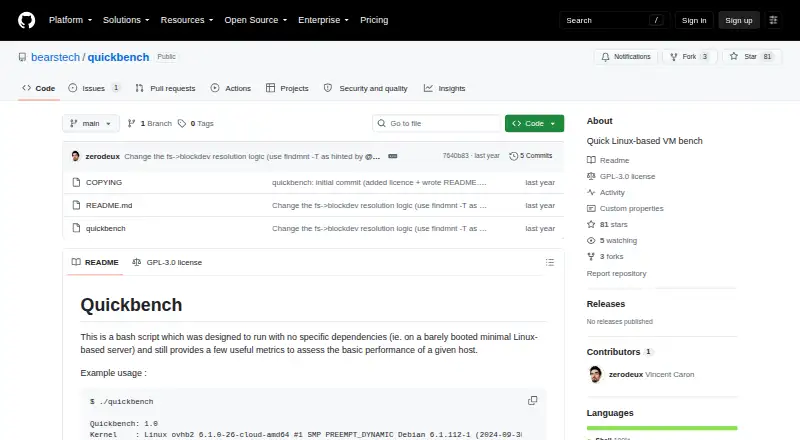The image size is (800, 440).
Task: Switch to the Pull requests tab
Action: pos(165,88)
